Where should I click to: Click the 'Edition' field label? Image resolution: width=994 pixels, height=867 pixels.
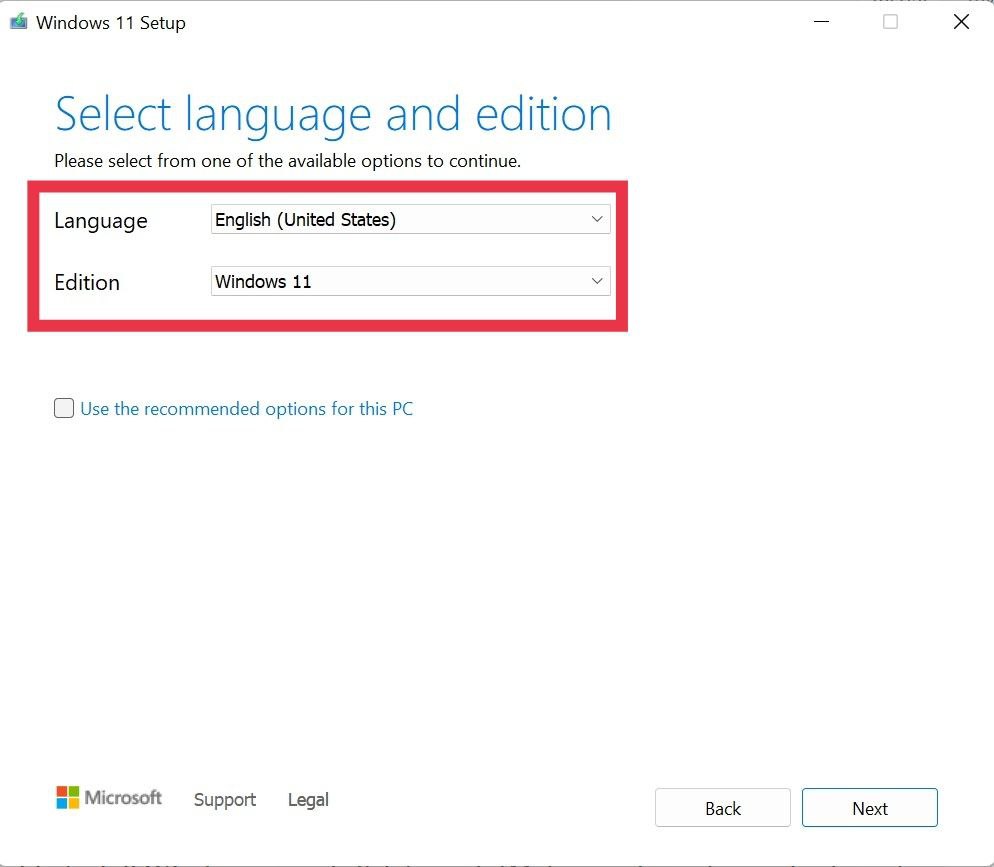(87, 282)
